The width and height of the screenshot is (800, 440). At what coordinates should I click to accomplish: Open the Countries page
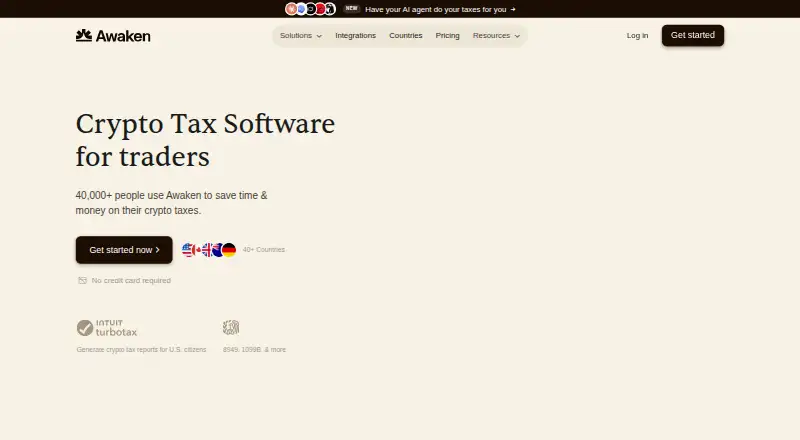point(406,36)
